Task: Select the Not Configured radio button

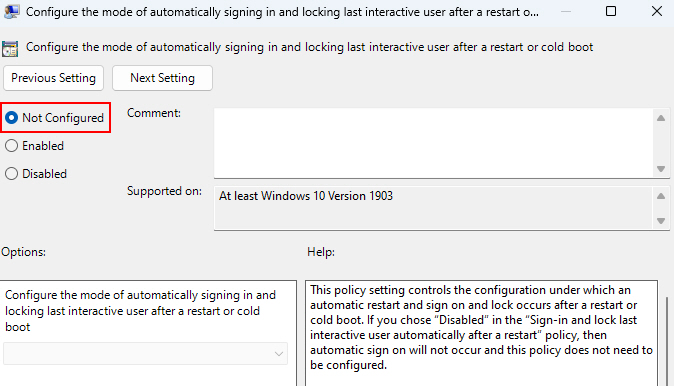Action: (x=12, y=118)
